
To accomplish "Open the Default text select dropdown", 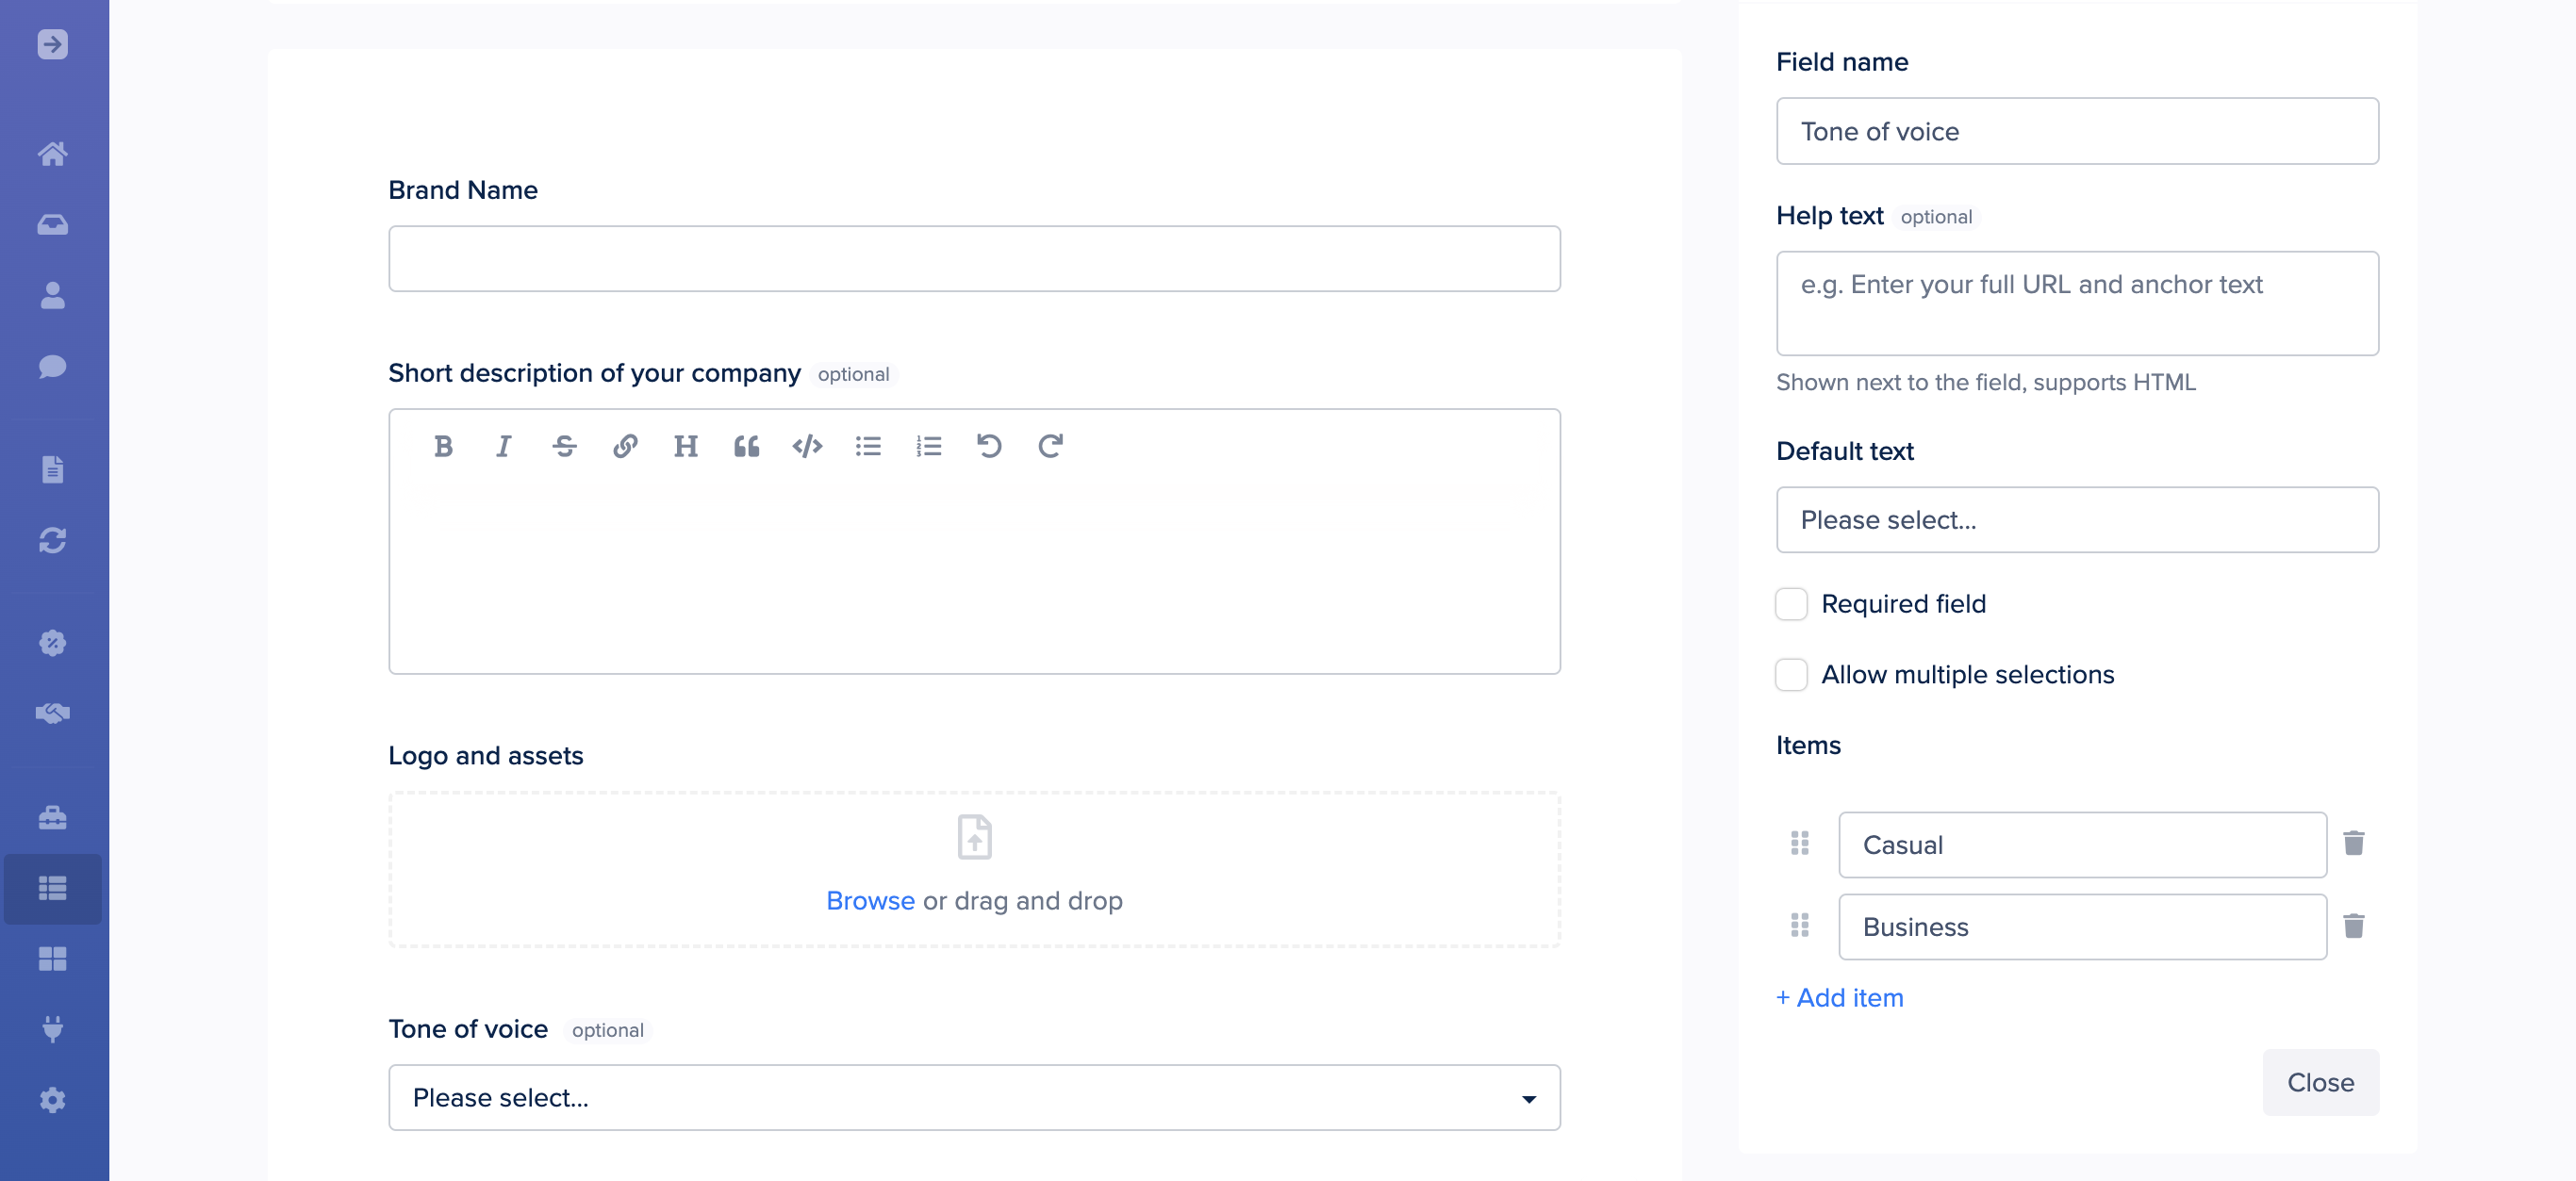I will click(x=2076, y=519).
